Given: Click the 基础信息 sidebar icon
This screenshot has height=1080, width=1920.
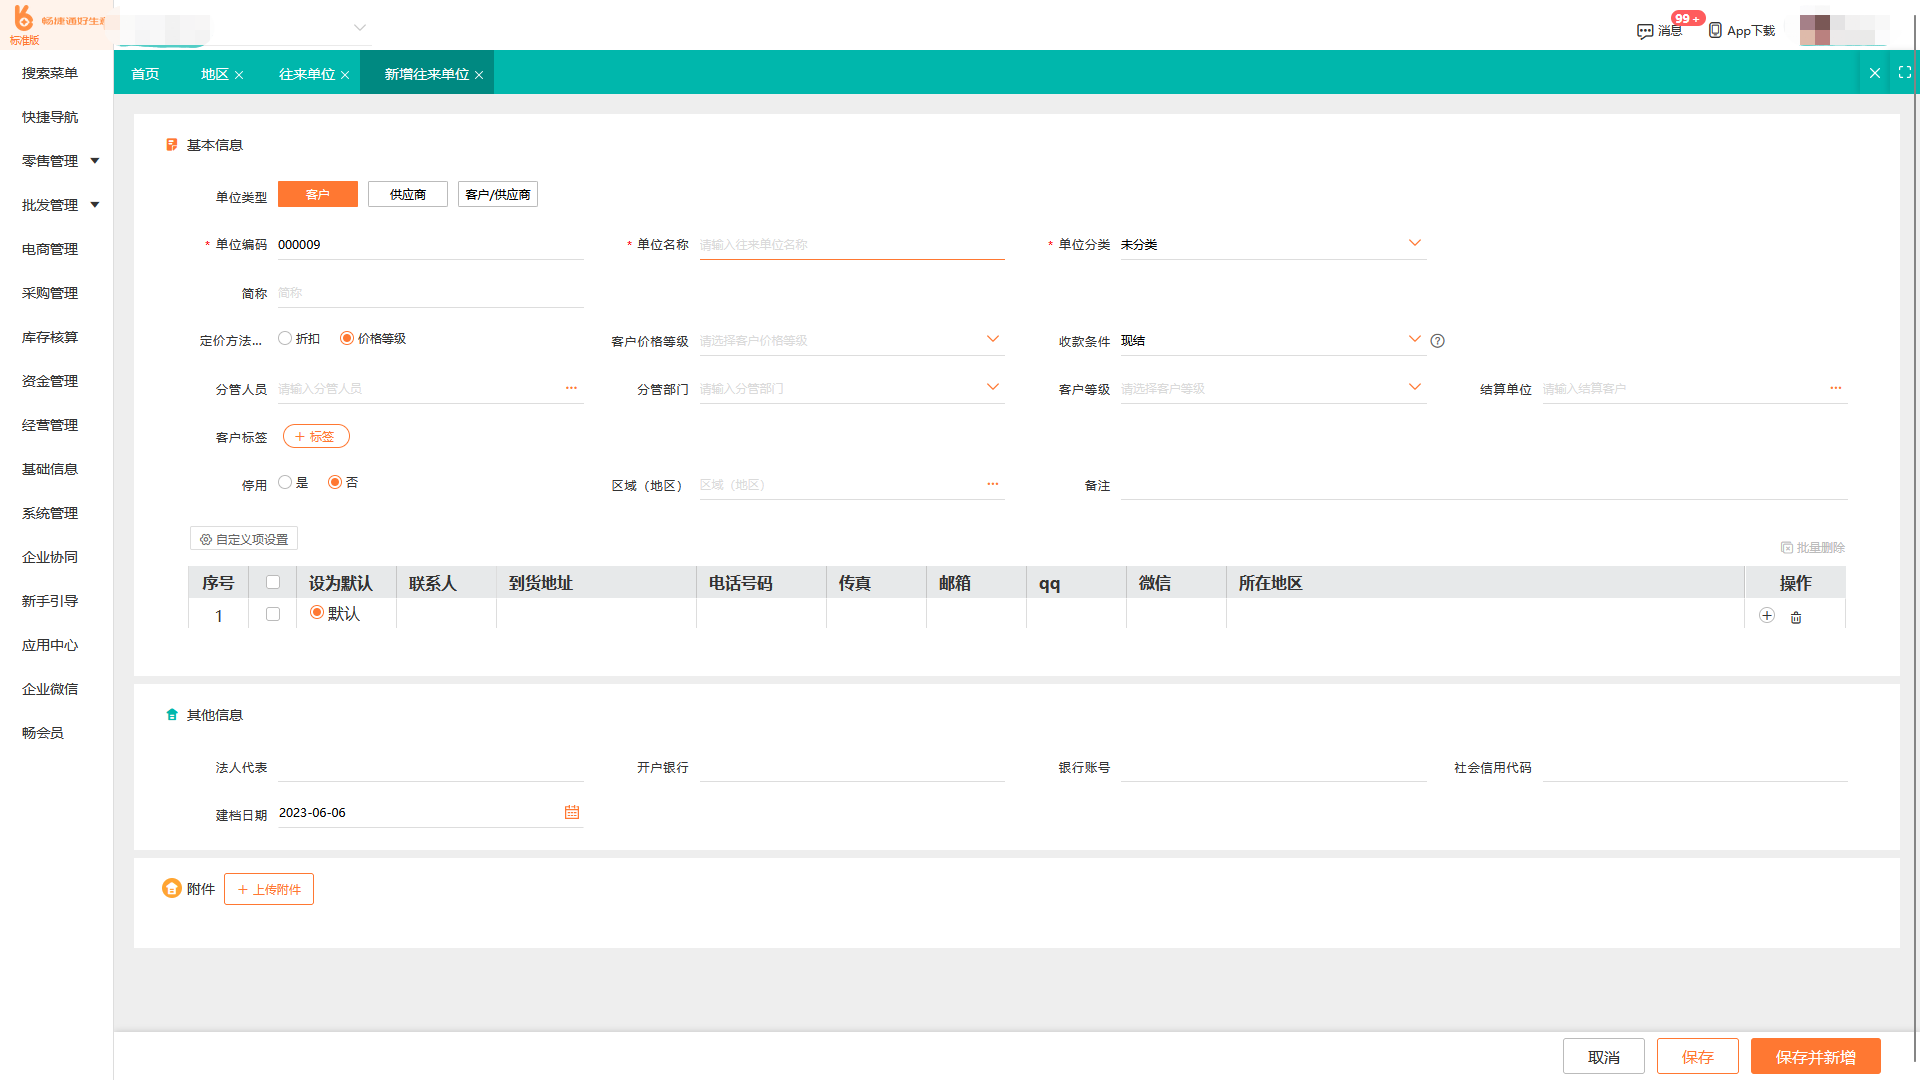Looking at the screenshot, I should pyautogui.click(x=50, y=468).
